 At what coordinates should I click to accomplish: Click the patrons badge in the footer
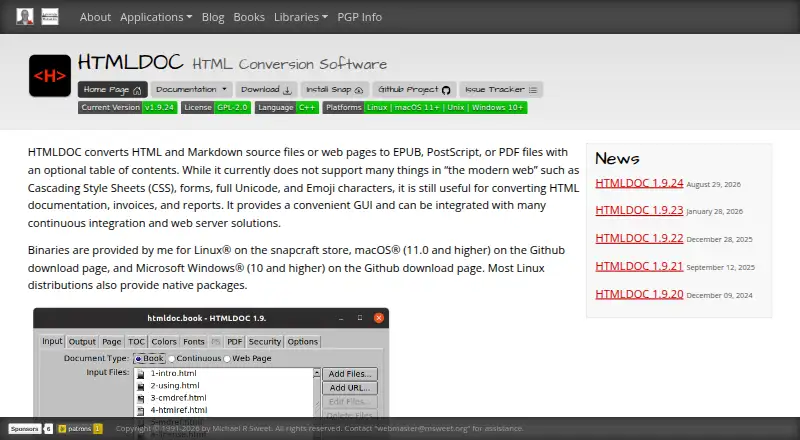[x=80, y=429]
